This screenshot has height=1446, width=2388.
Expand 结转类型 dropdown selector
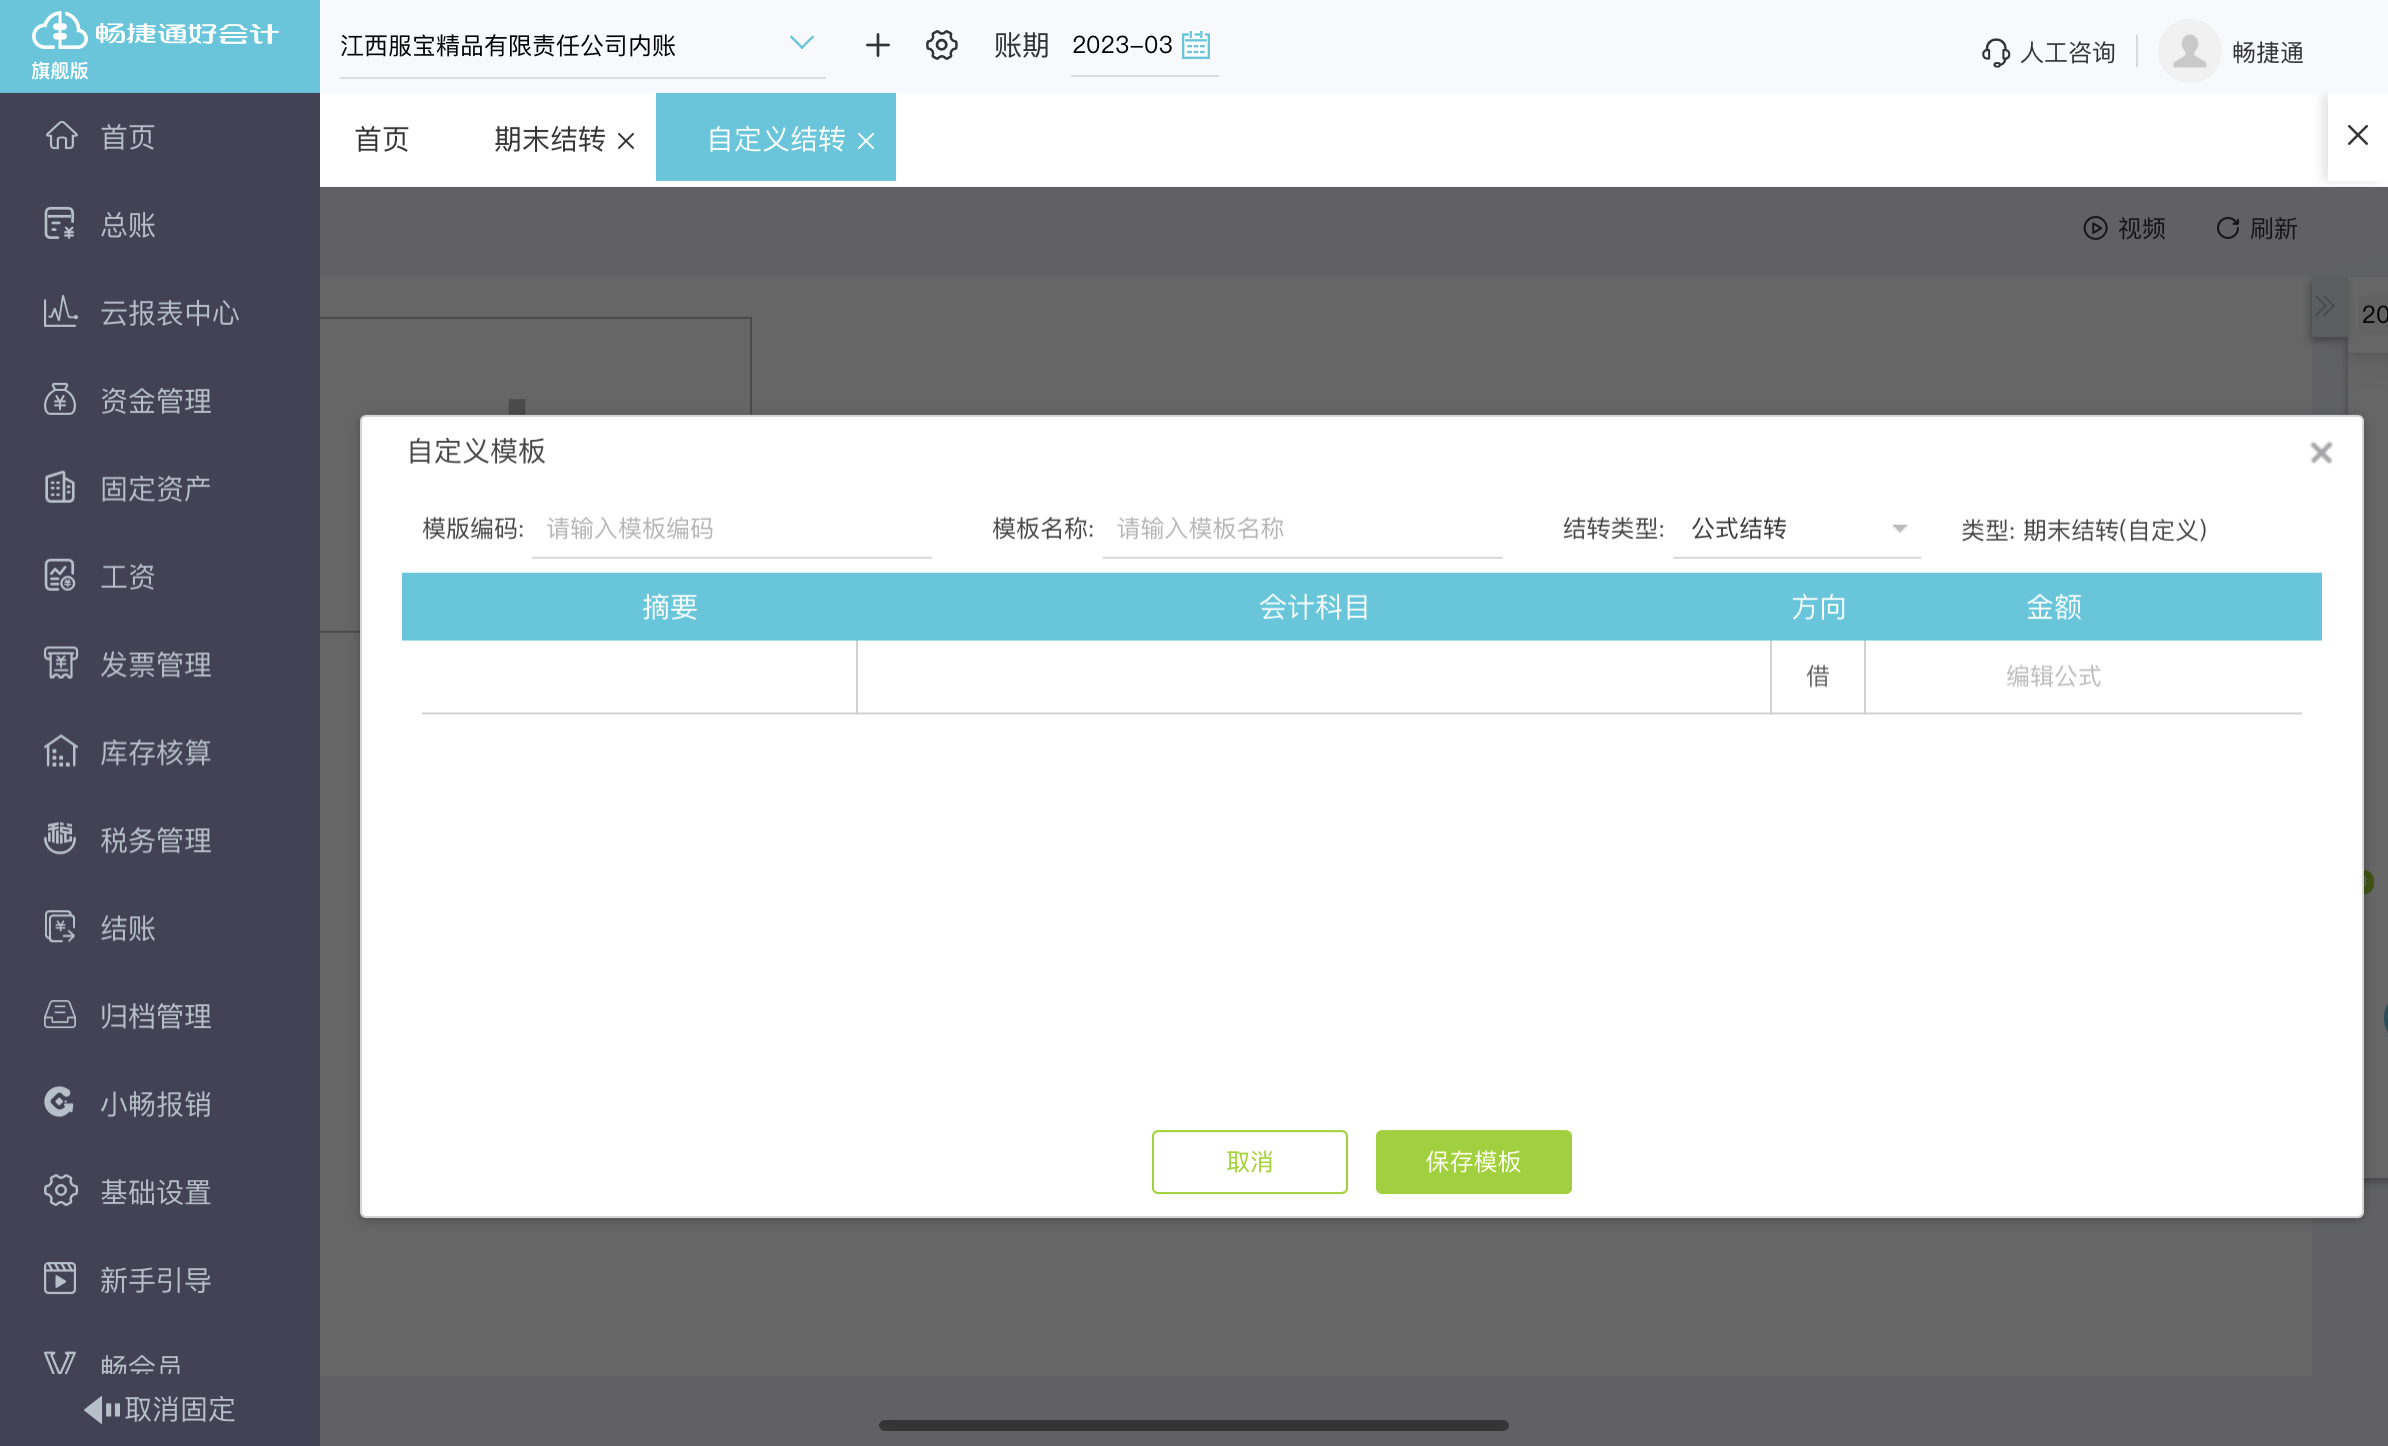click(1898, 529)
